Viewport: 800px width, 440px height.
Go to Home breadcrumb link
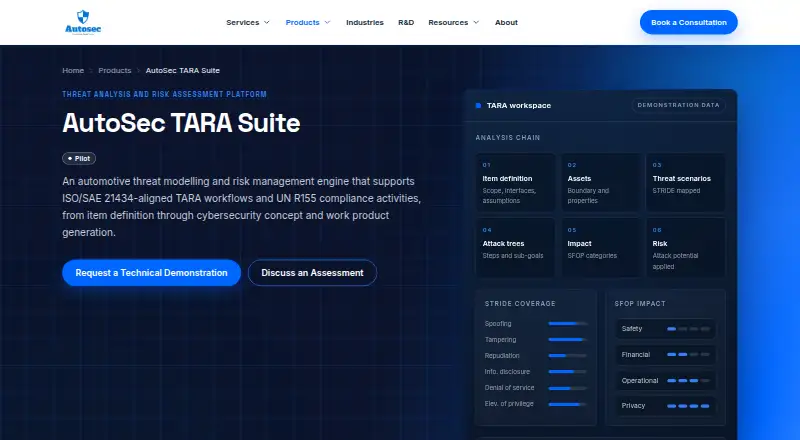pyautogui.click(x=73, y=70)
